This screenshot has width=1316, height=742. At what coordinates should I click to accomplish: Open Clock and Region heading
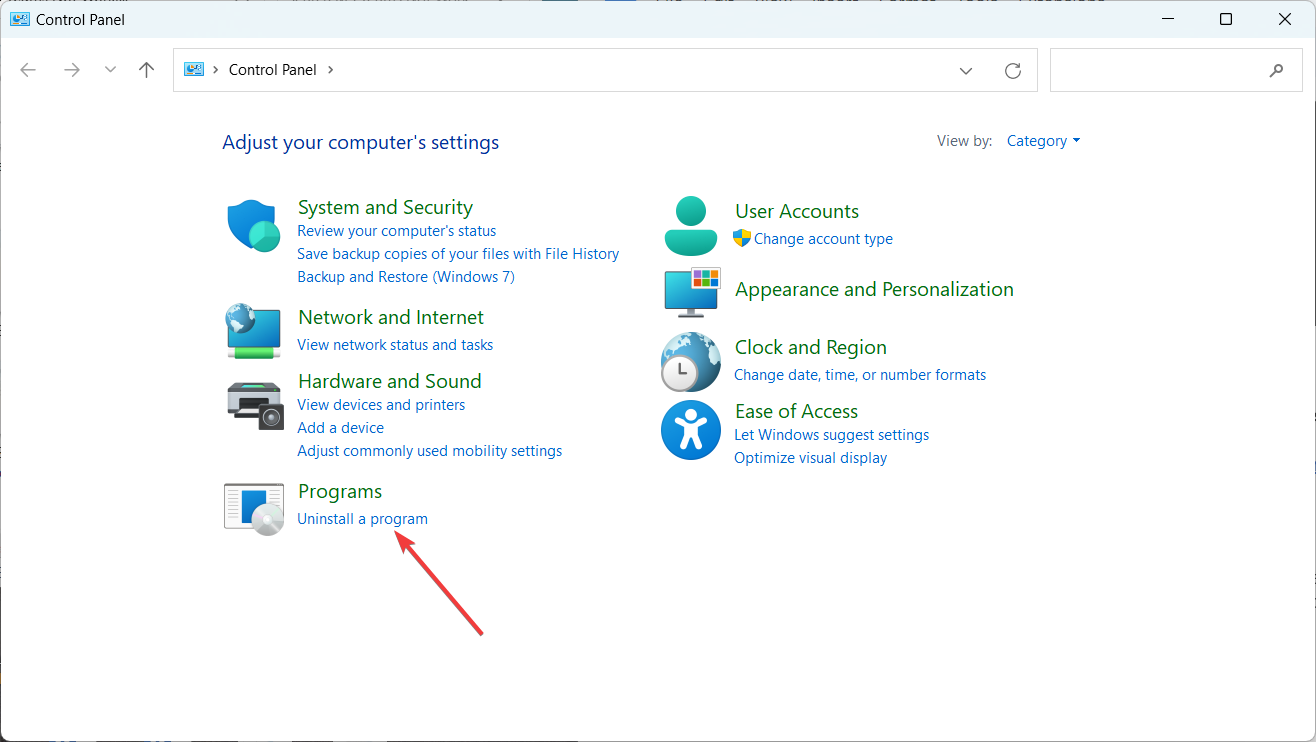[811, 347]
